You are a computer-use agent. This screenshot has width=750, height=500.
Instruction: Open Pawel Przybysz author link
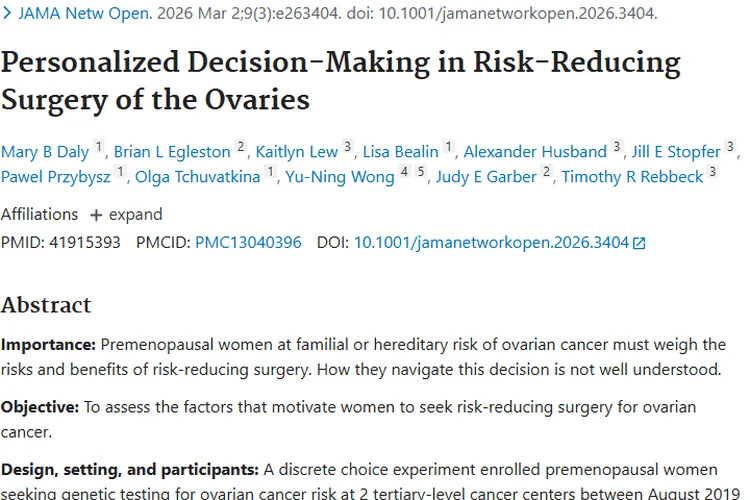coord(55,177)
